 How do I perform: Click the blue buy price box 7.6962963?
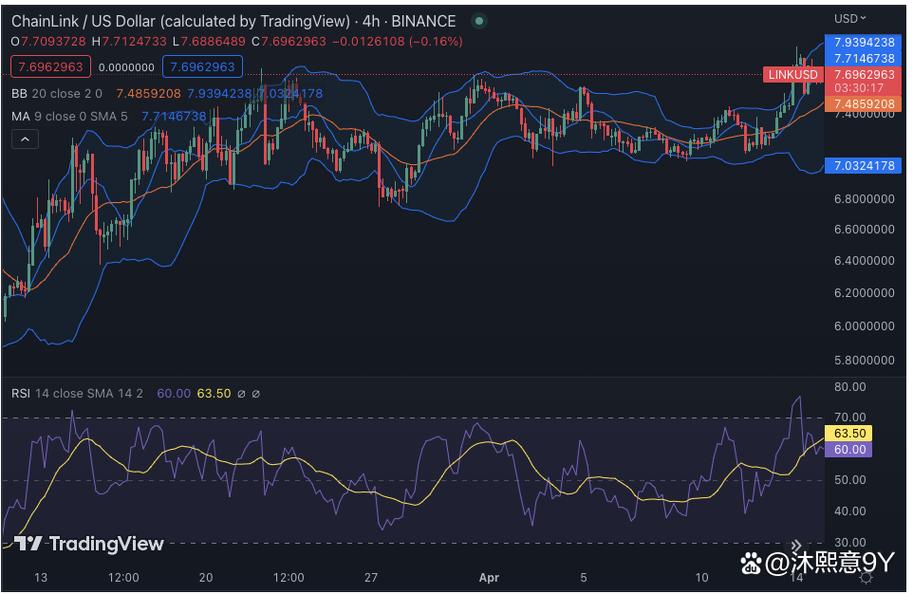203,67
